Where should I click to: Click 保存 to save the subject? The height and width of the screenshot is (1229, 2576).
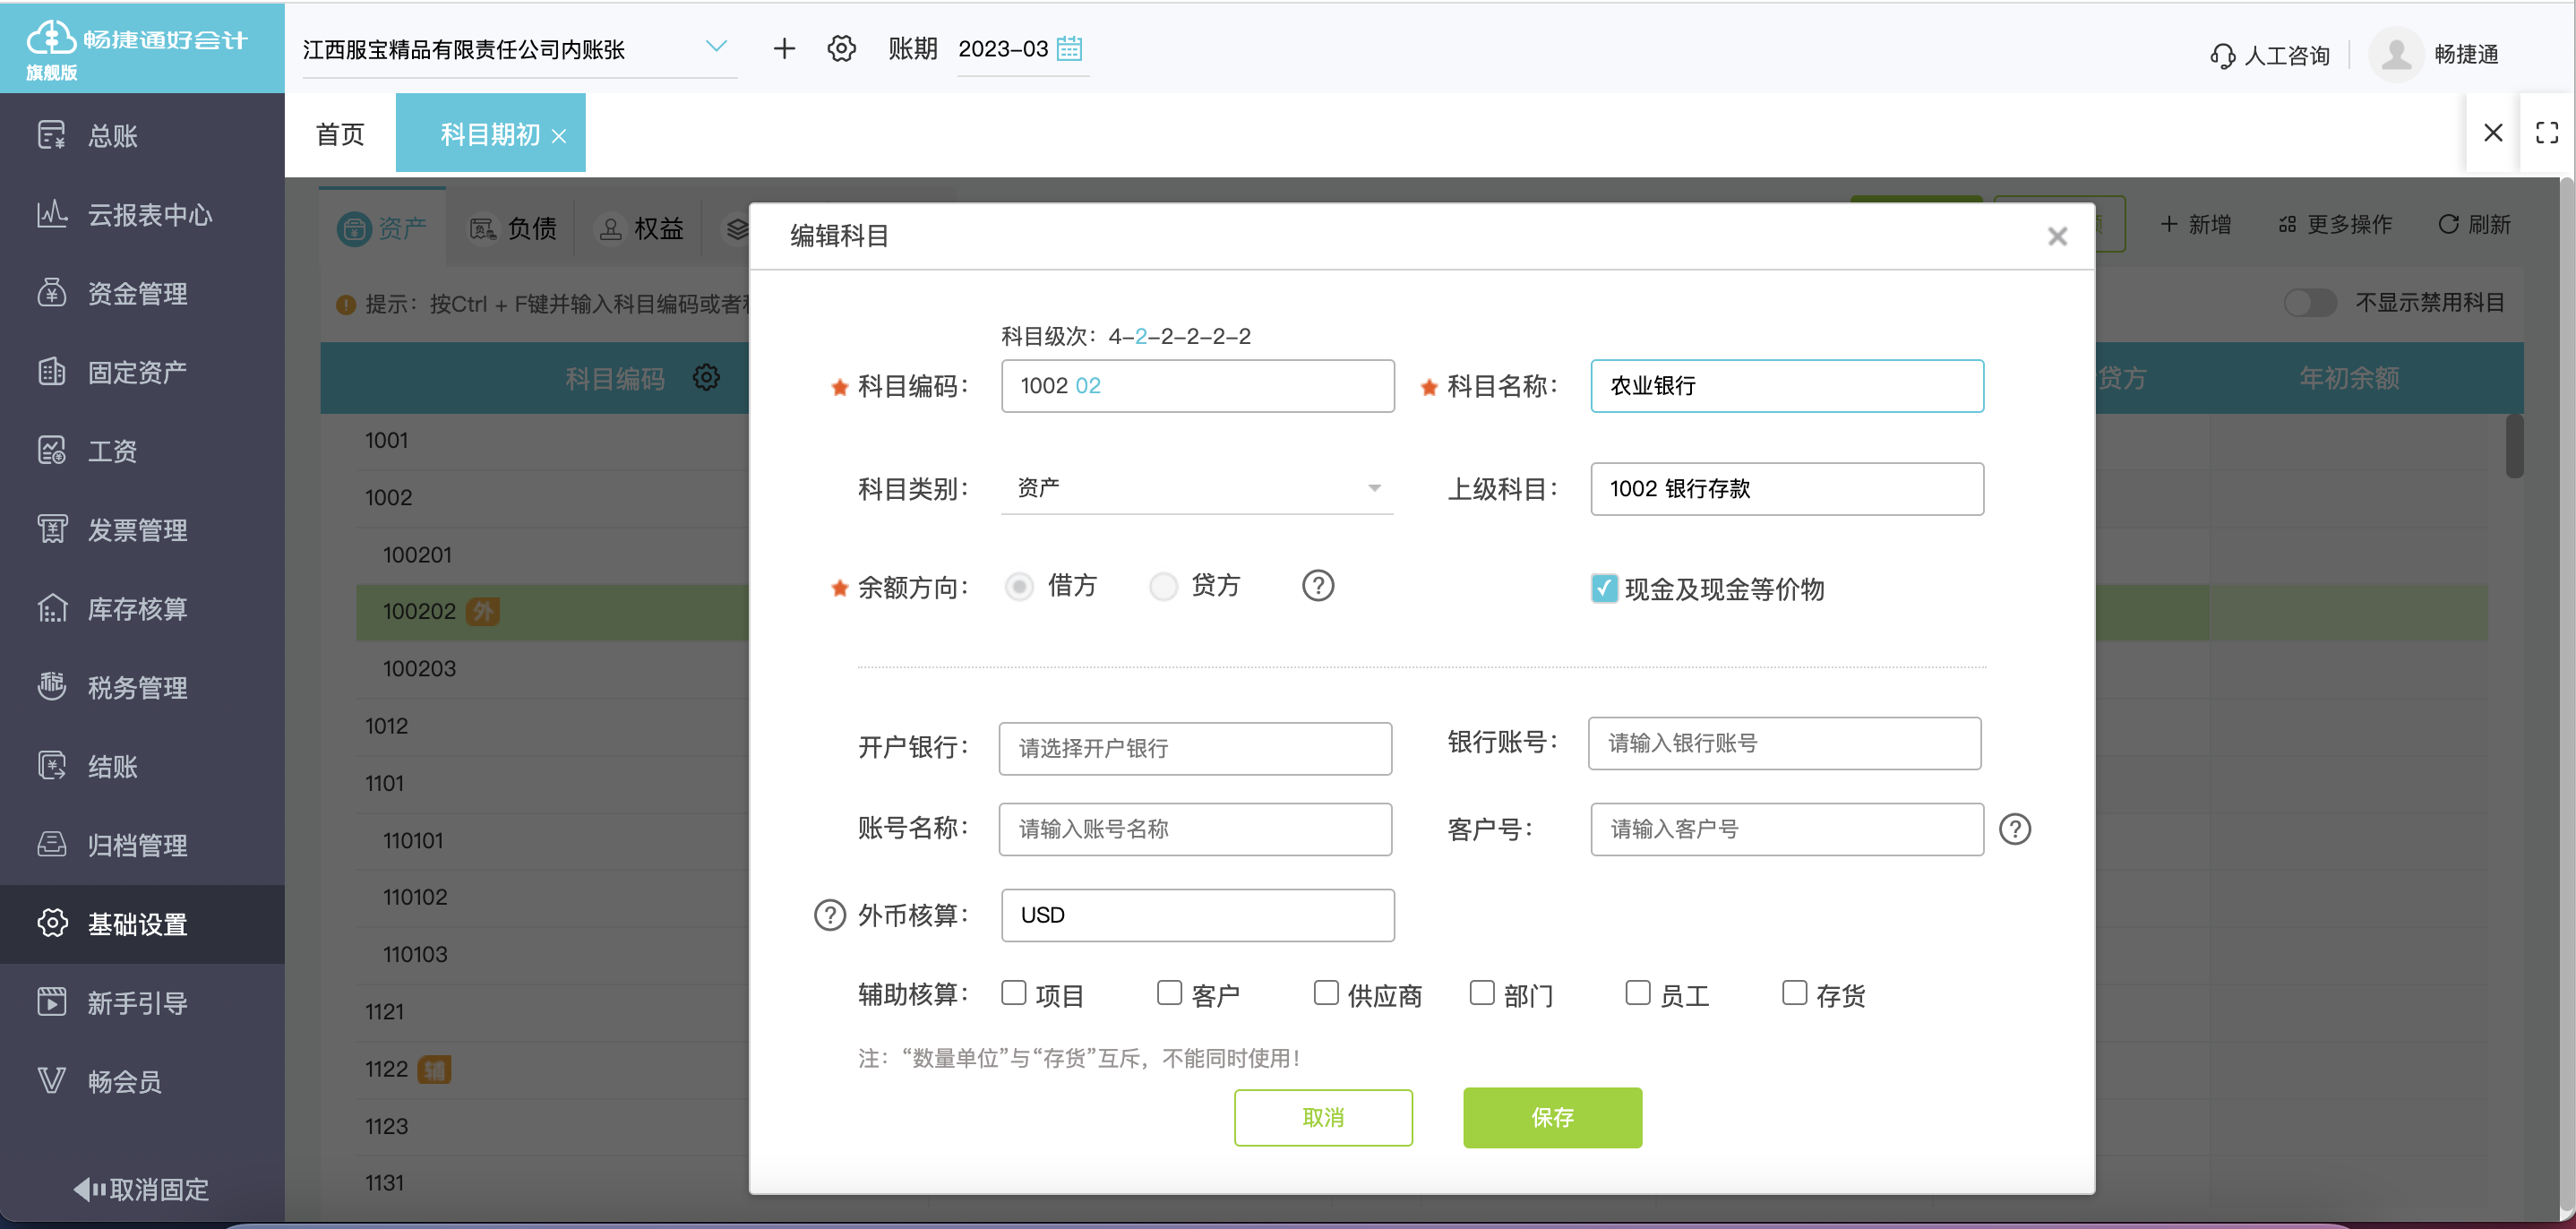click(x=1550, y=1117)
